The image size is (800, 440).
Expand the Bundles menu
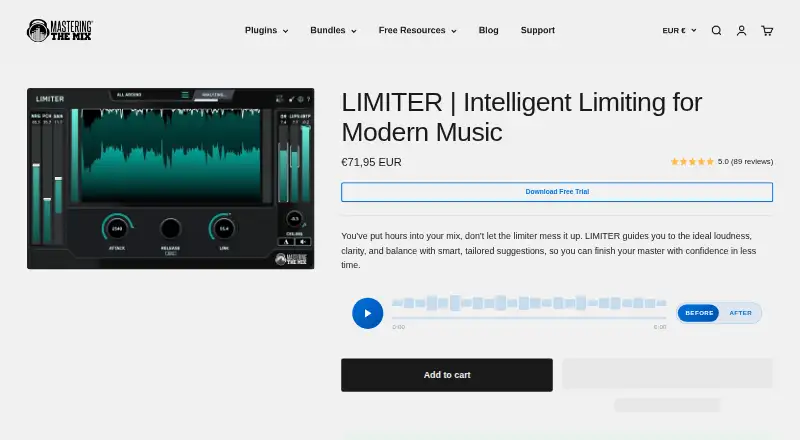tap(333, 31)
